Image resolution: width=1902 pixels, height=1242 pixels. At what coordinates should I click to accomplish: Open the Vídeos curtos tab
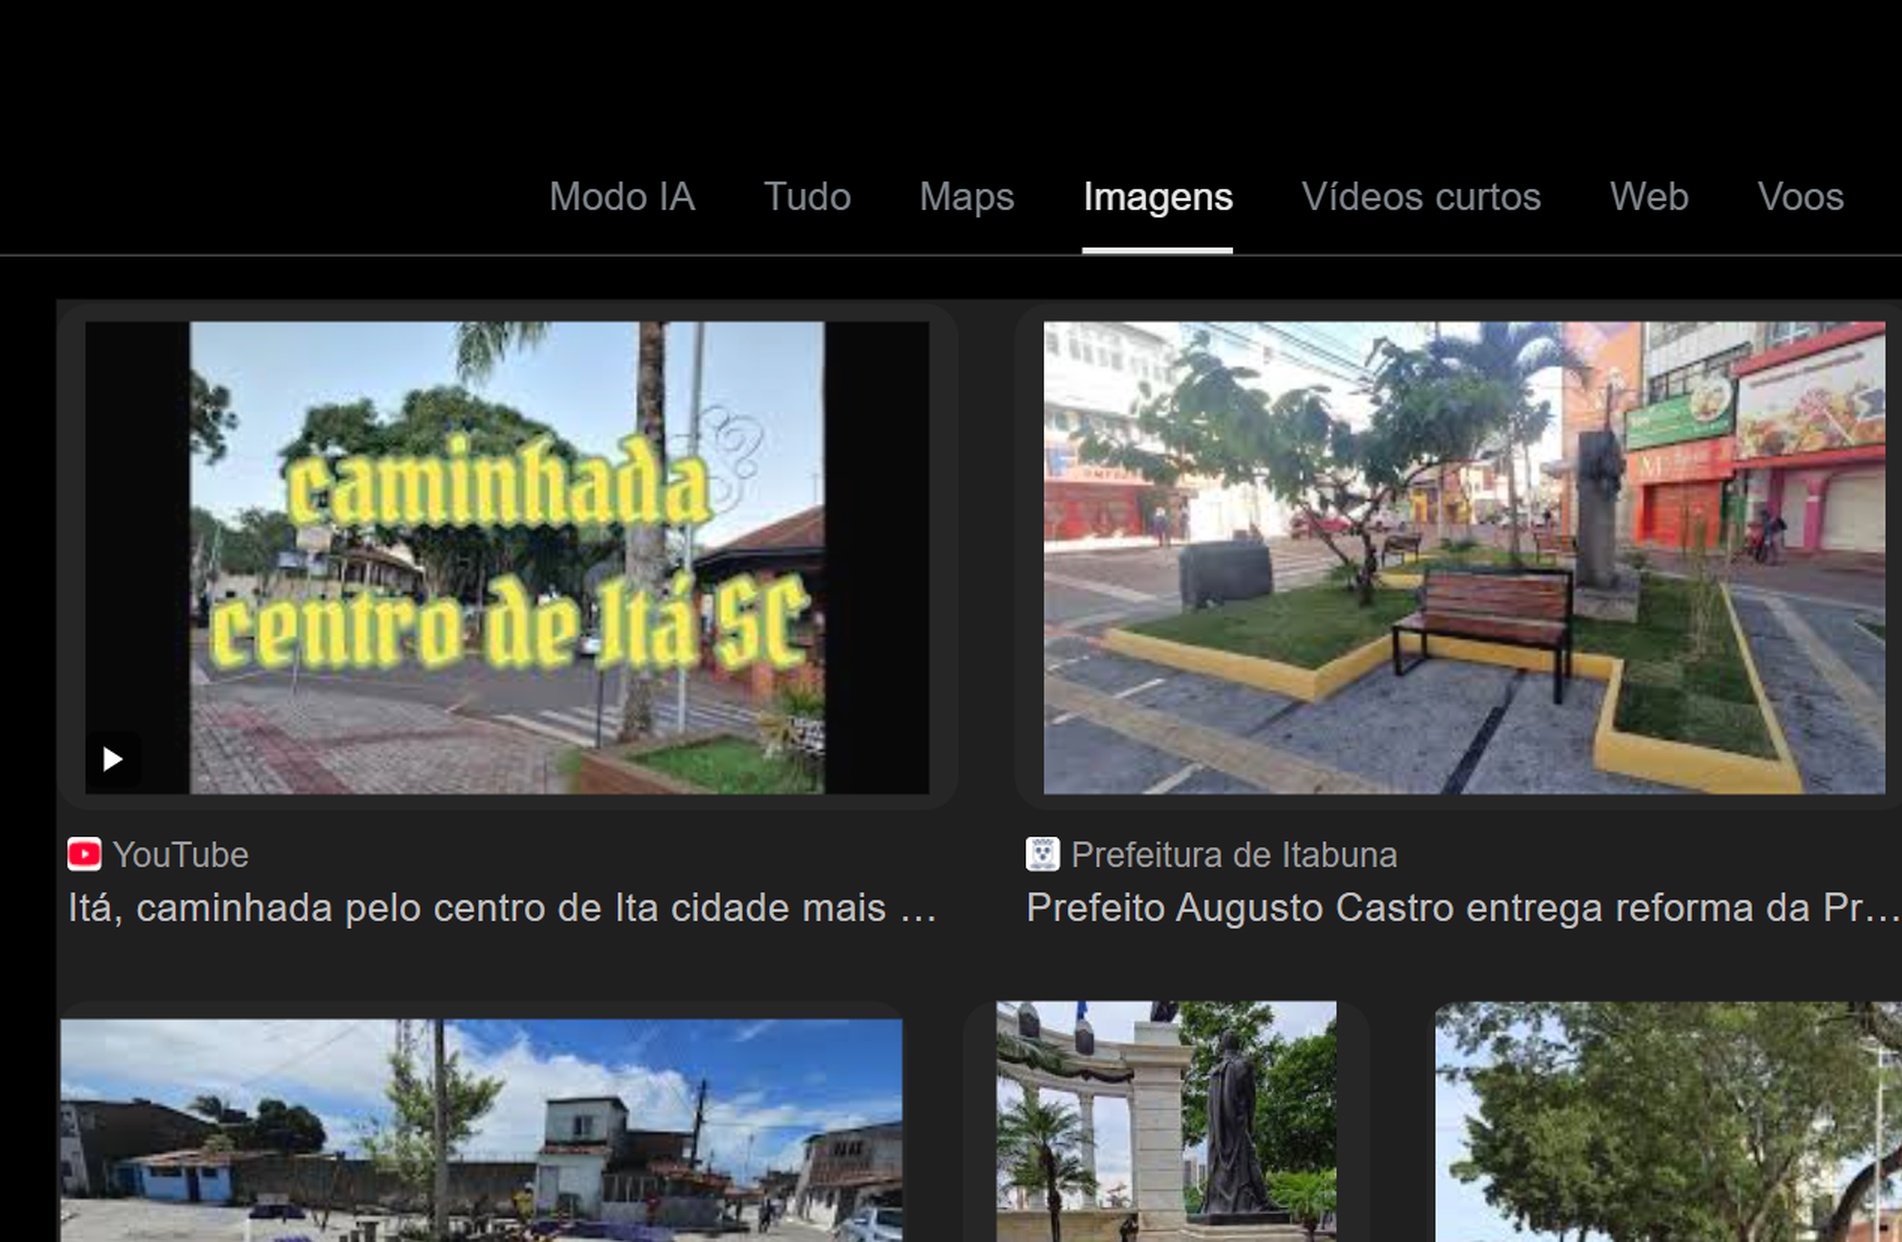click(1420, 197)
